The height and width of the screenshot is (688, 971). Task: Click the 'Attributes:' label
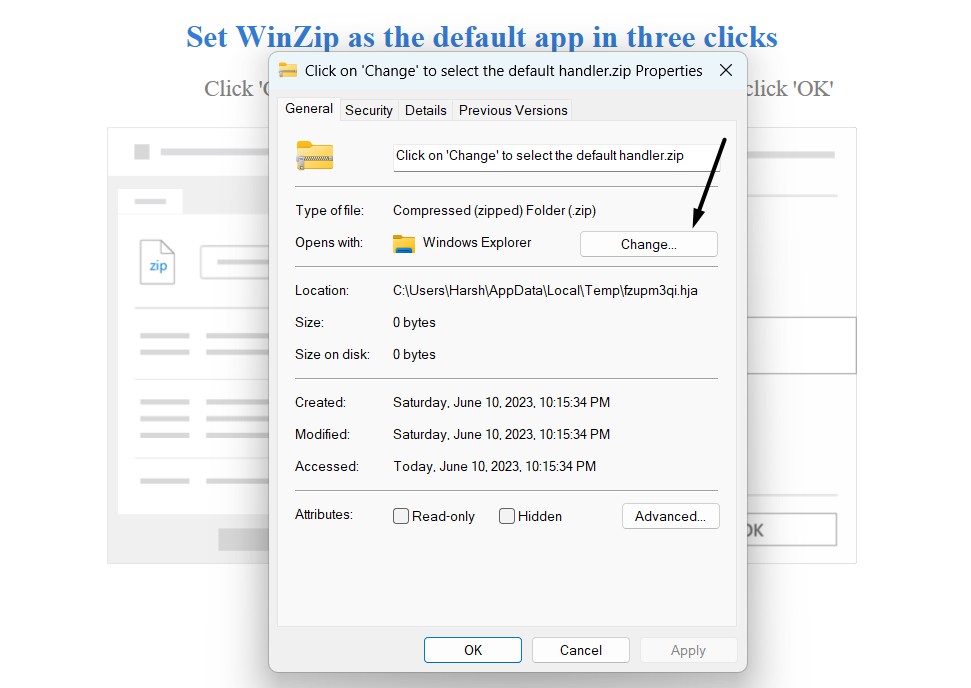click(x=323, y=515)
